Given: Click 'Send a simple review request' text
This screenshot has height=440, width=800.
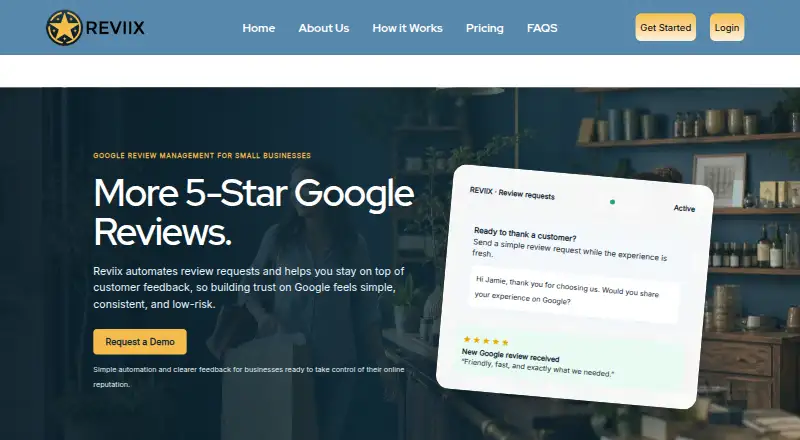Looking at the screenshot, I should click(569, 249).
